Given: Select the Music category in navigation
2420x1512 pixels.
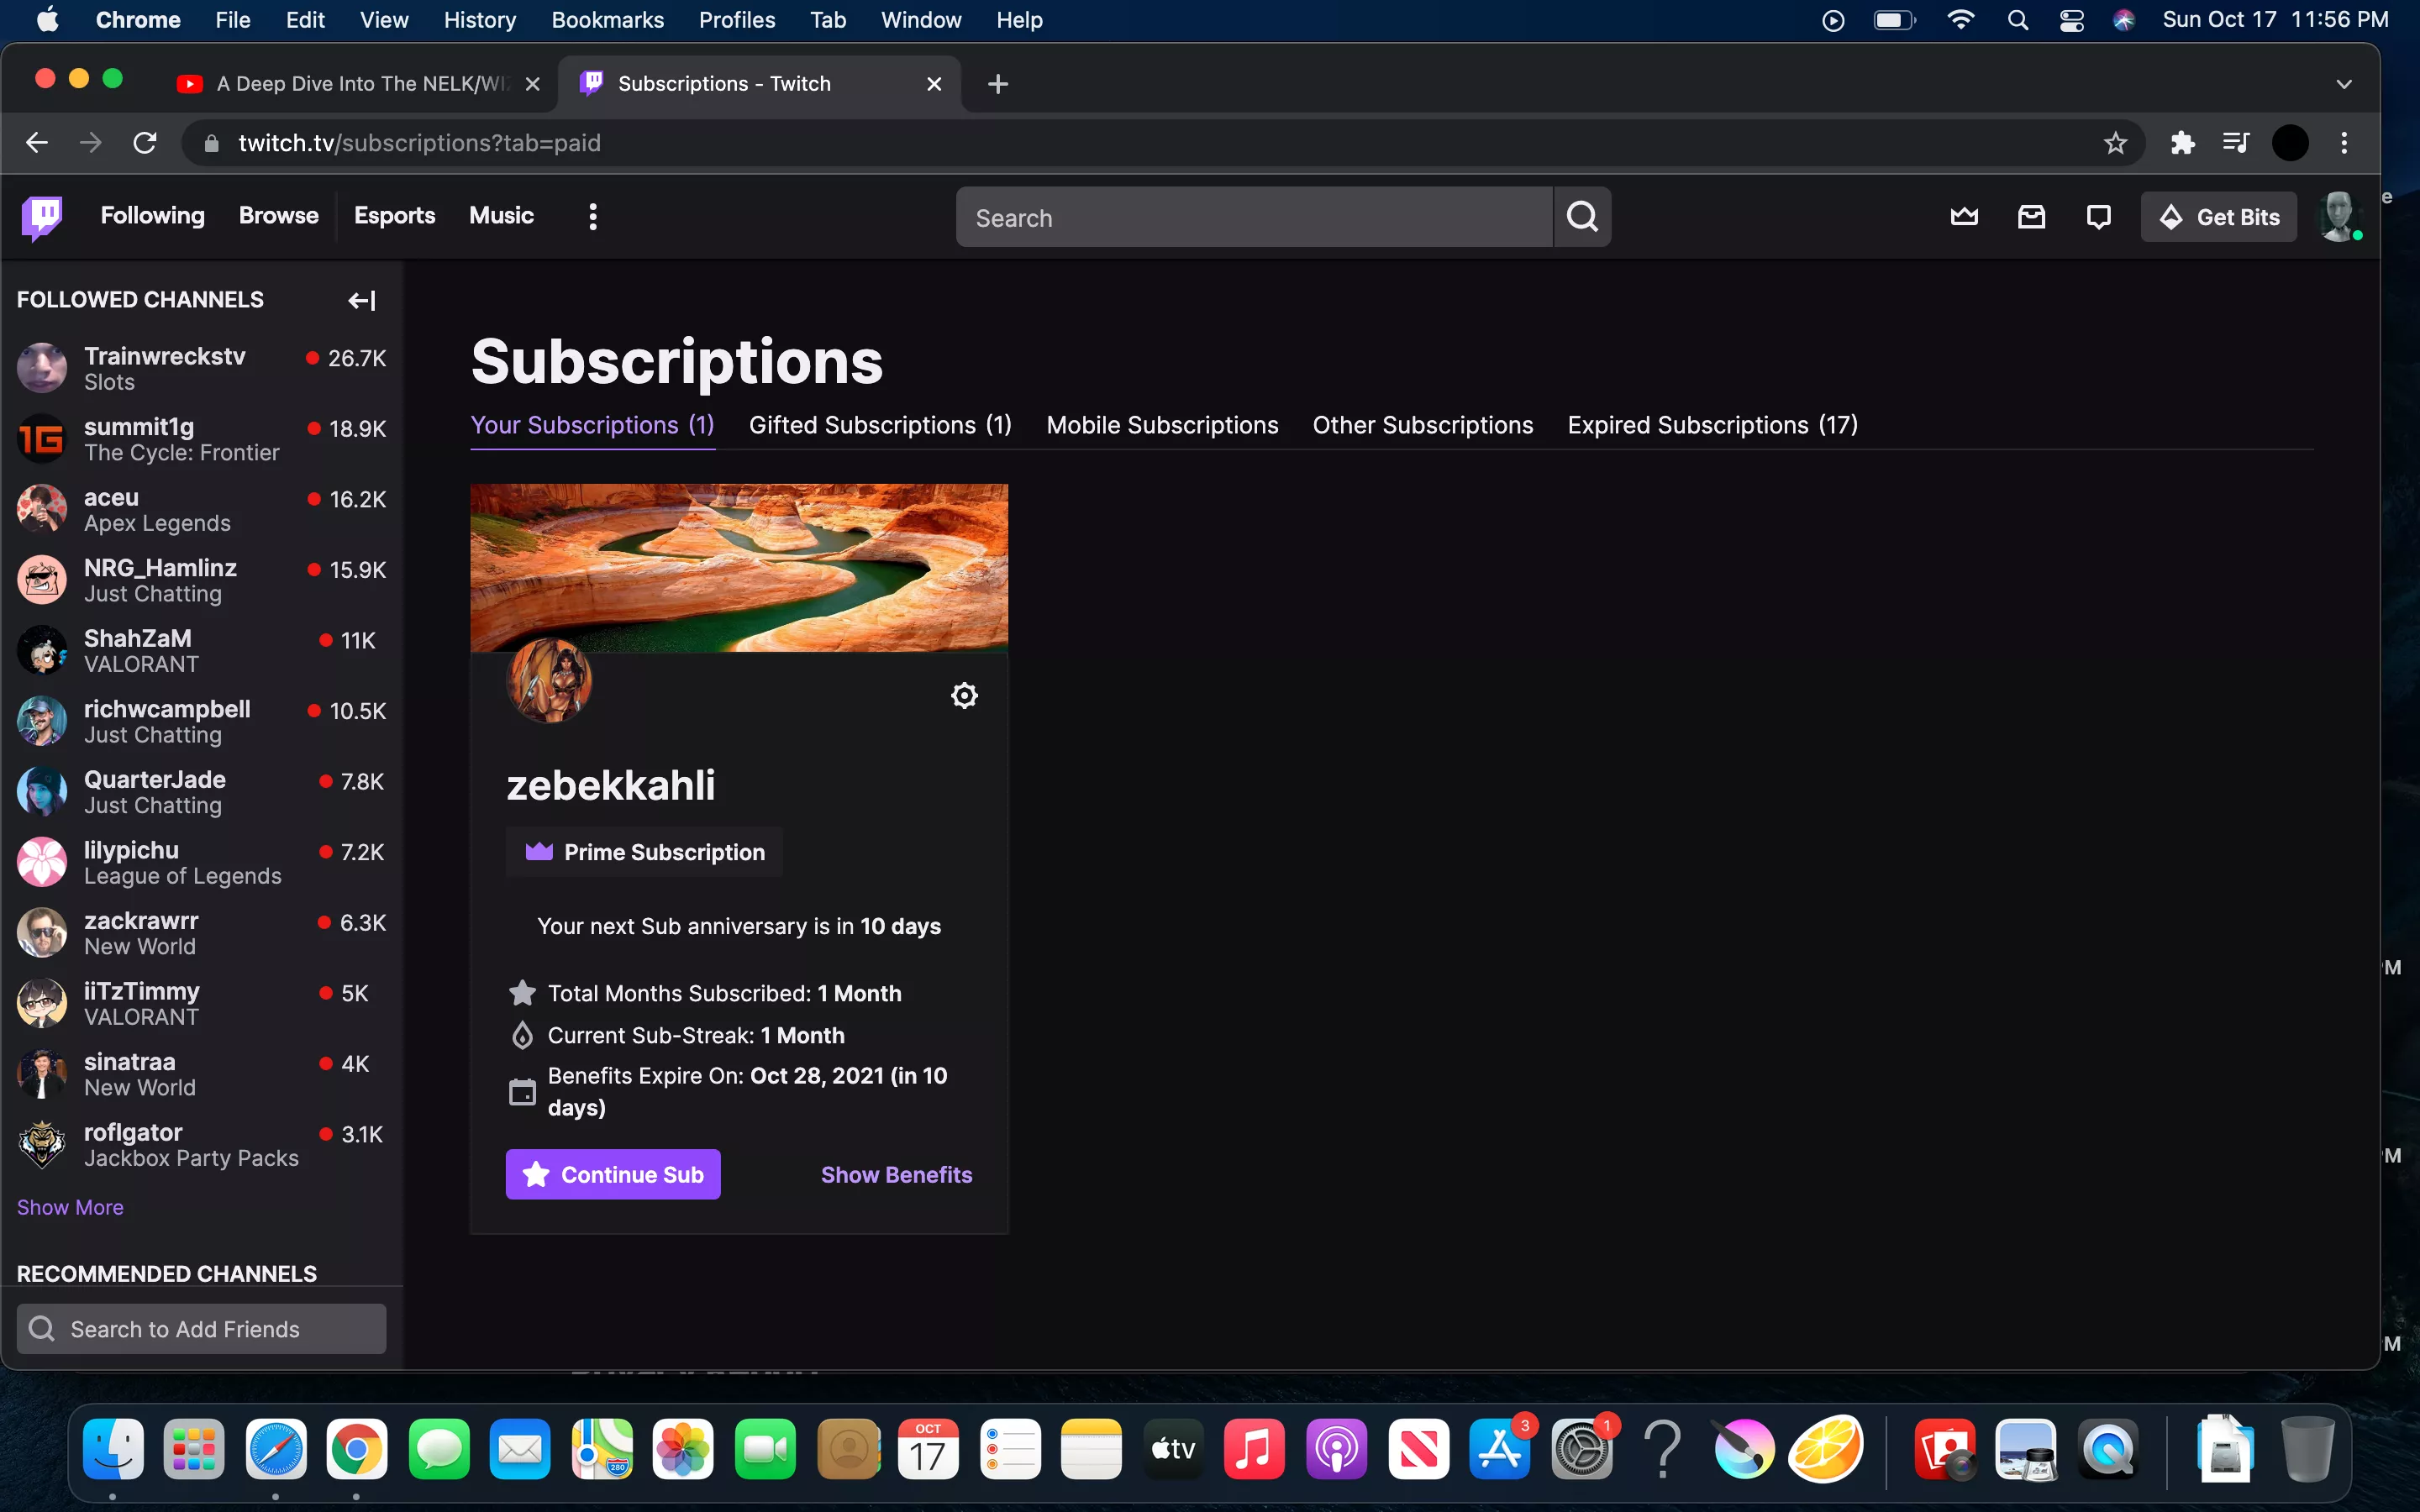Looking at the screenshot, I should [x=502, y=216].
